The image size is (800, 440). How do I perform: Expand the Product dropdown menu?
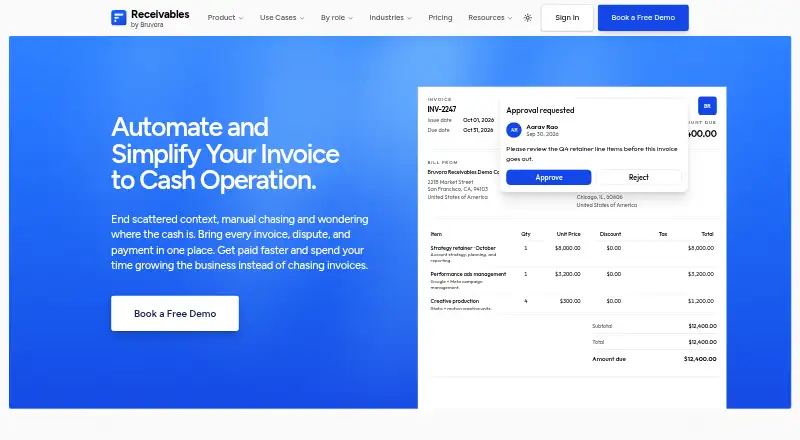[225, 18]
